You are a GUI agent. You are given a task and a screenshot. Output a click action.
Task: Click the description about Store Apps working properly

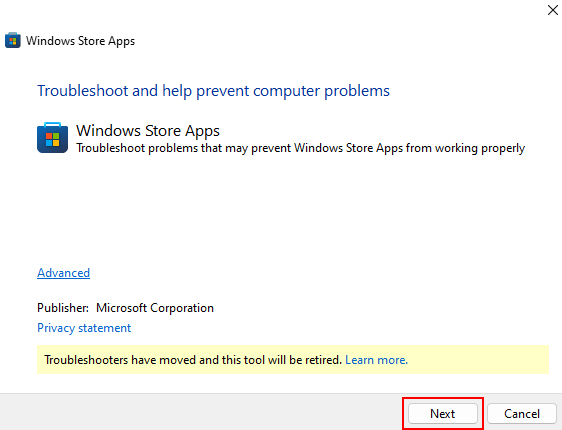click(x=300, y=148)
